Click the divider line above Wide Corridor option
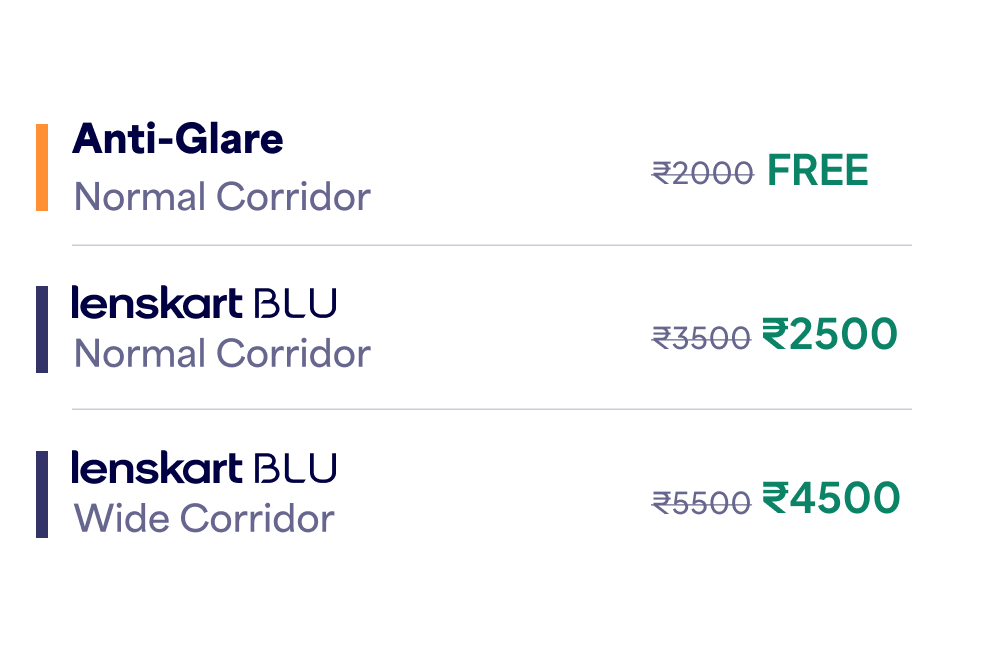 (491, 409)
